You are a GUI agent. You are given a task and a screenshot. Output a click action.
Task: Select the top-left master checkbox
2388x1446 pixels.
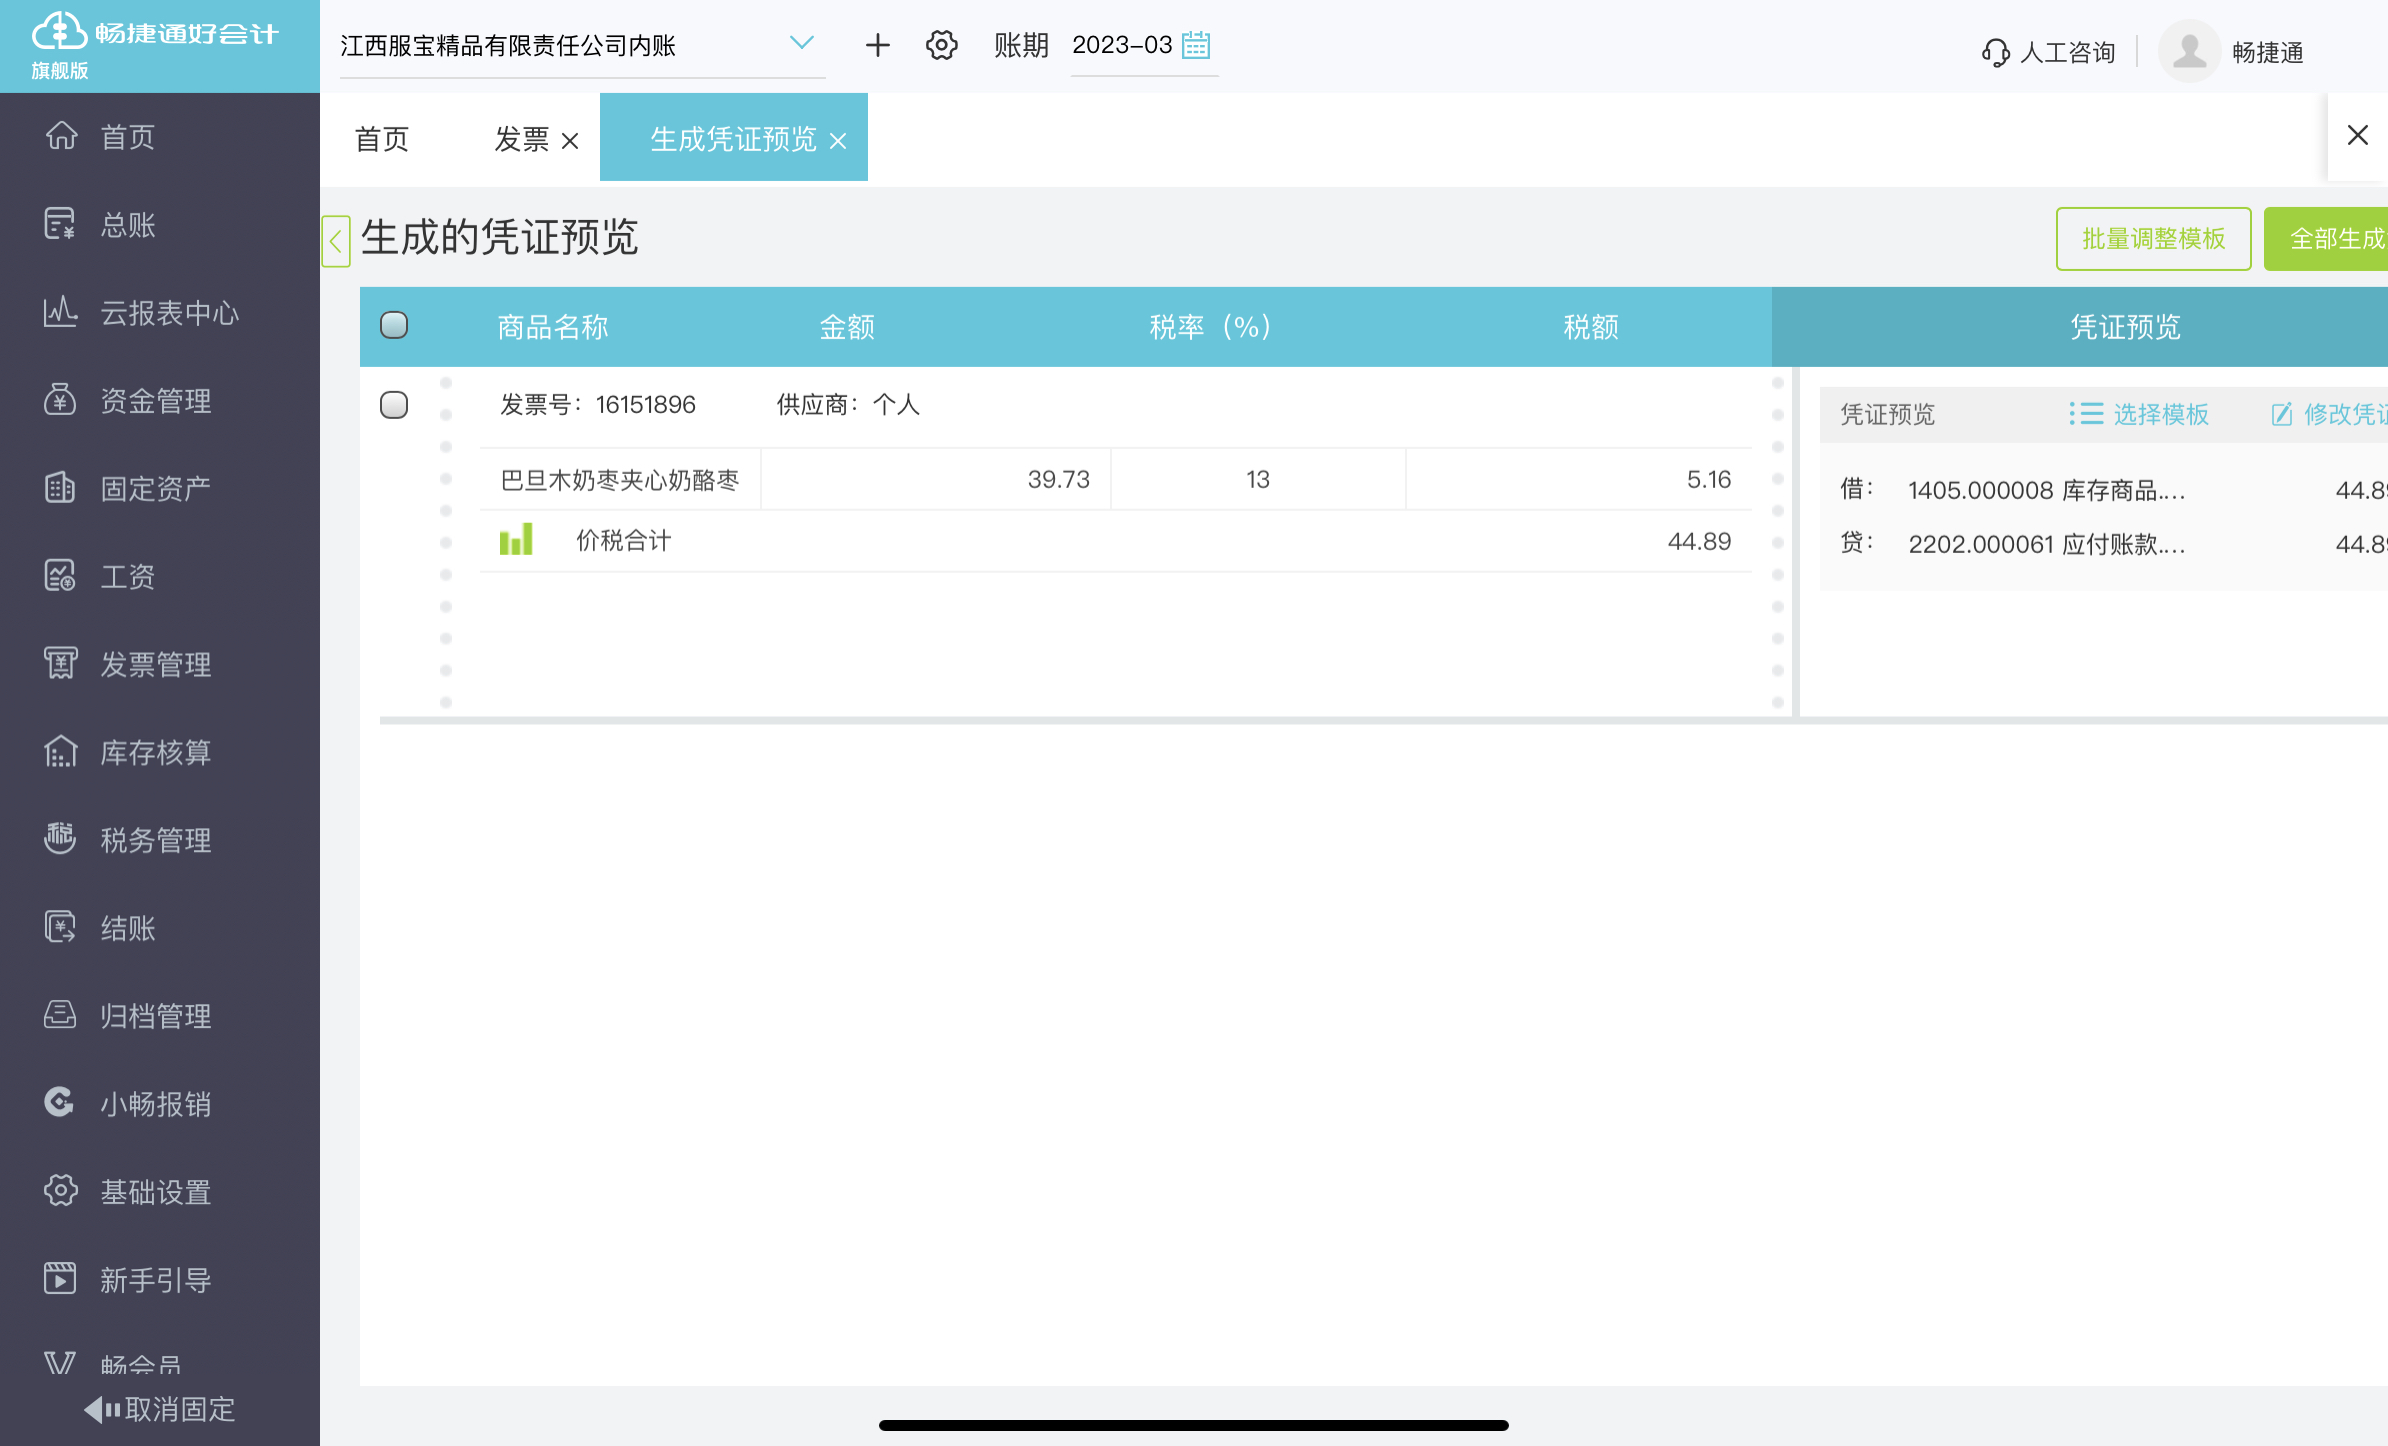click(394, 327)
